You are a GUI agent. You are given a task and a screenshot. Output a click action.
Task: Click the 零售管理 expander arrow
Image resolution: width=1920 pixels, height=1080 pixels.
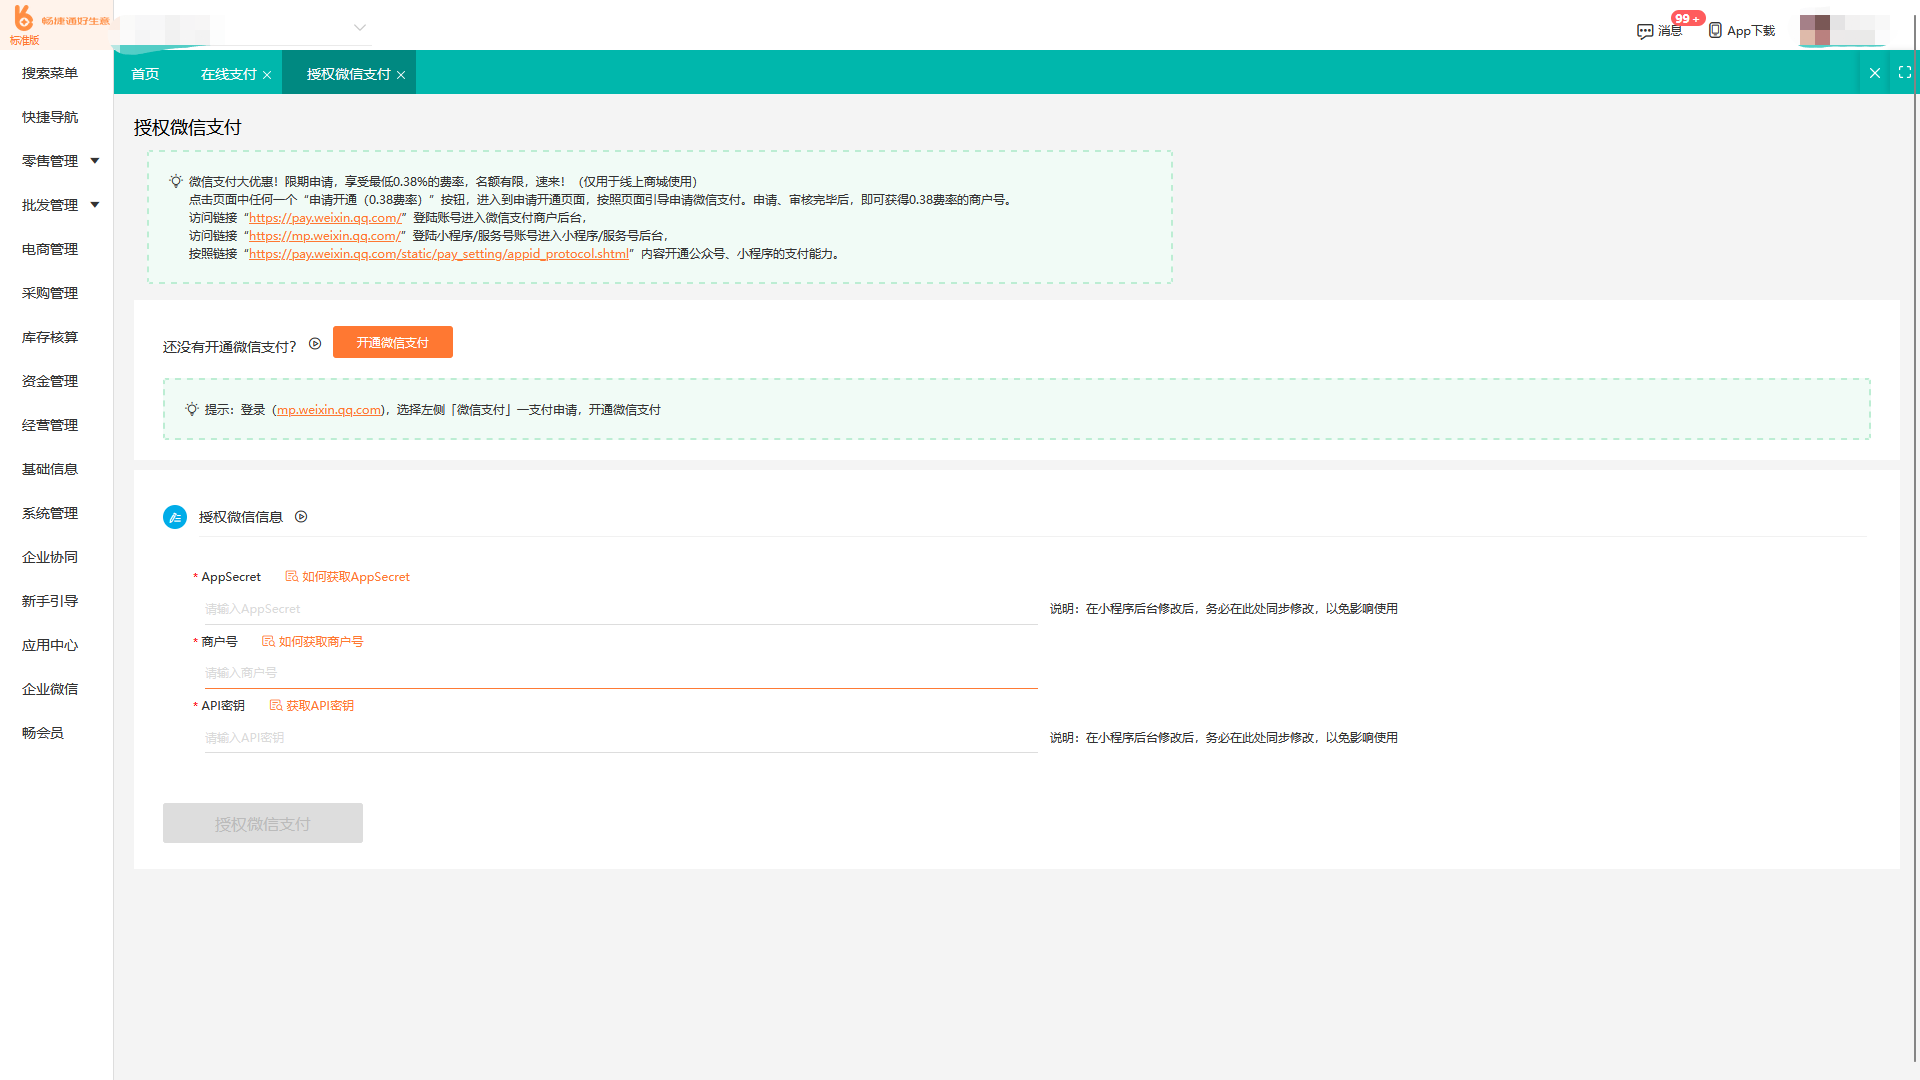click(x=95, y=161)
